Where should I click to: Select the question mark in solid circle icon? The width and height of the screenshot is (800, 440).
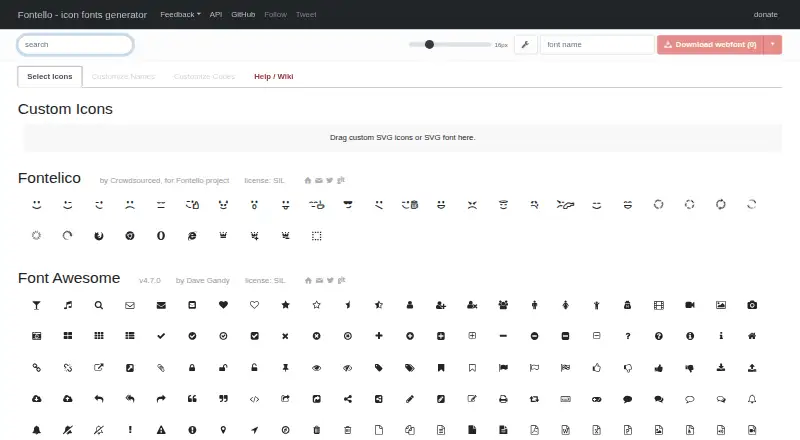[x=659, y=336]
